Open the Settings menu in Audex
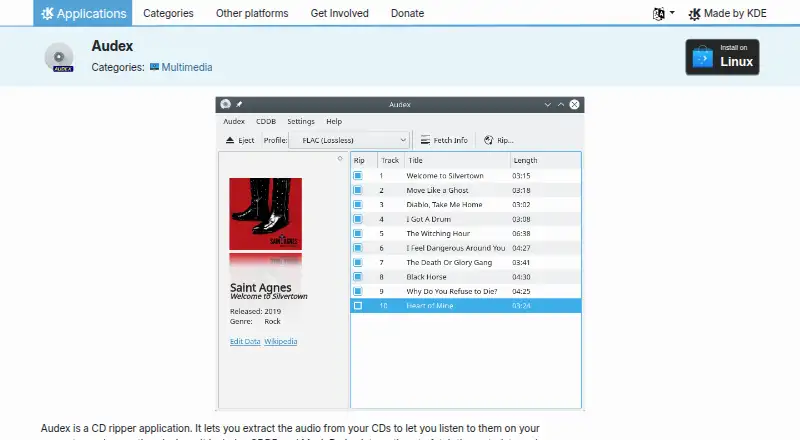800x440 pixels. point(301,121)
